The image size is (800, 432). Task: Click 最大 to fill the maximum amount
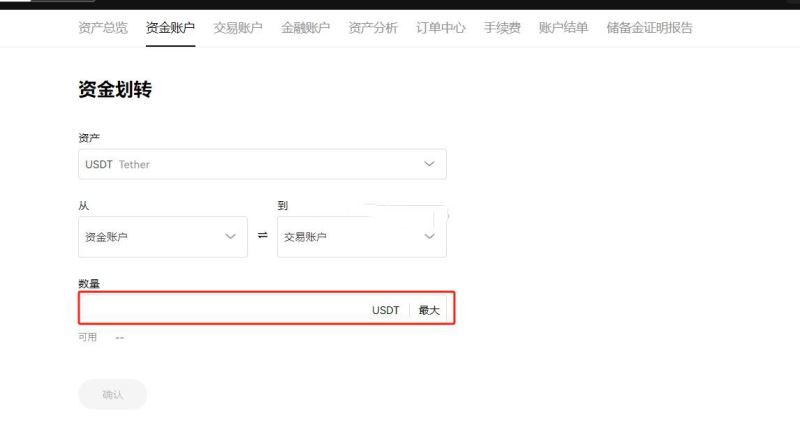pos(429,310)
